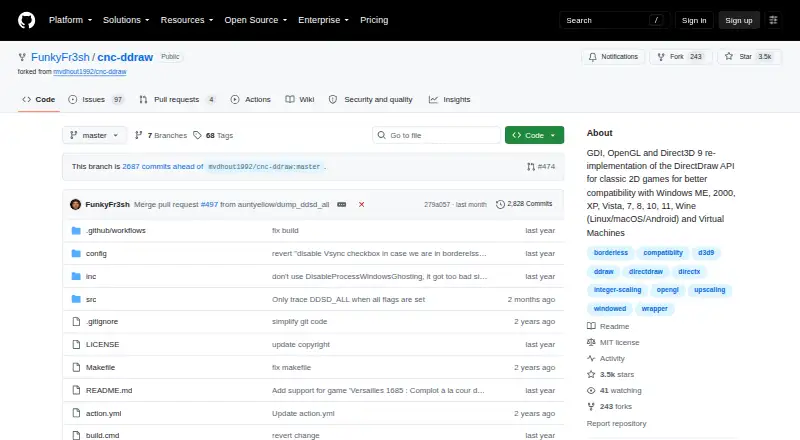
Task: Open the Platform menu
Action: [70, 20]
